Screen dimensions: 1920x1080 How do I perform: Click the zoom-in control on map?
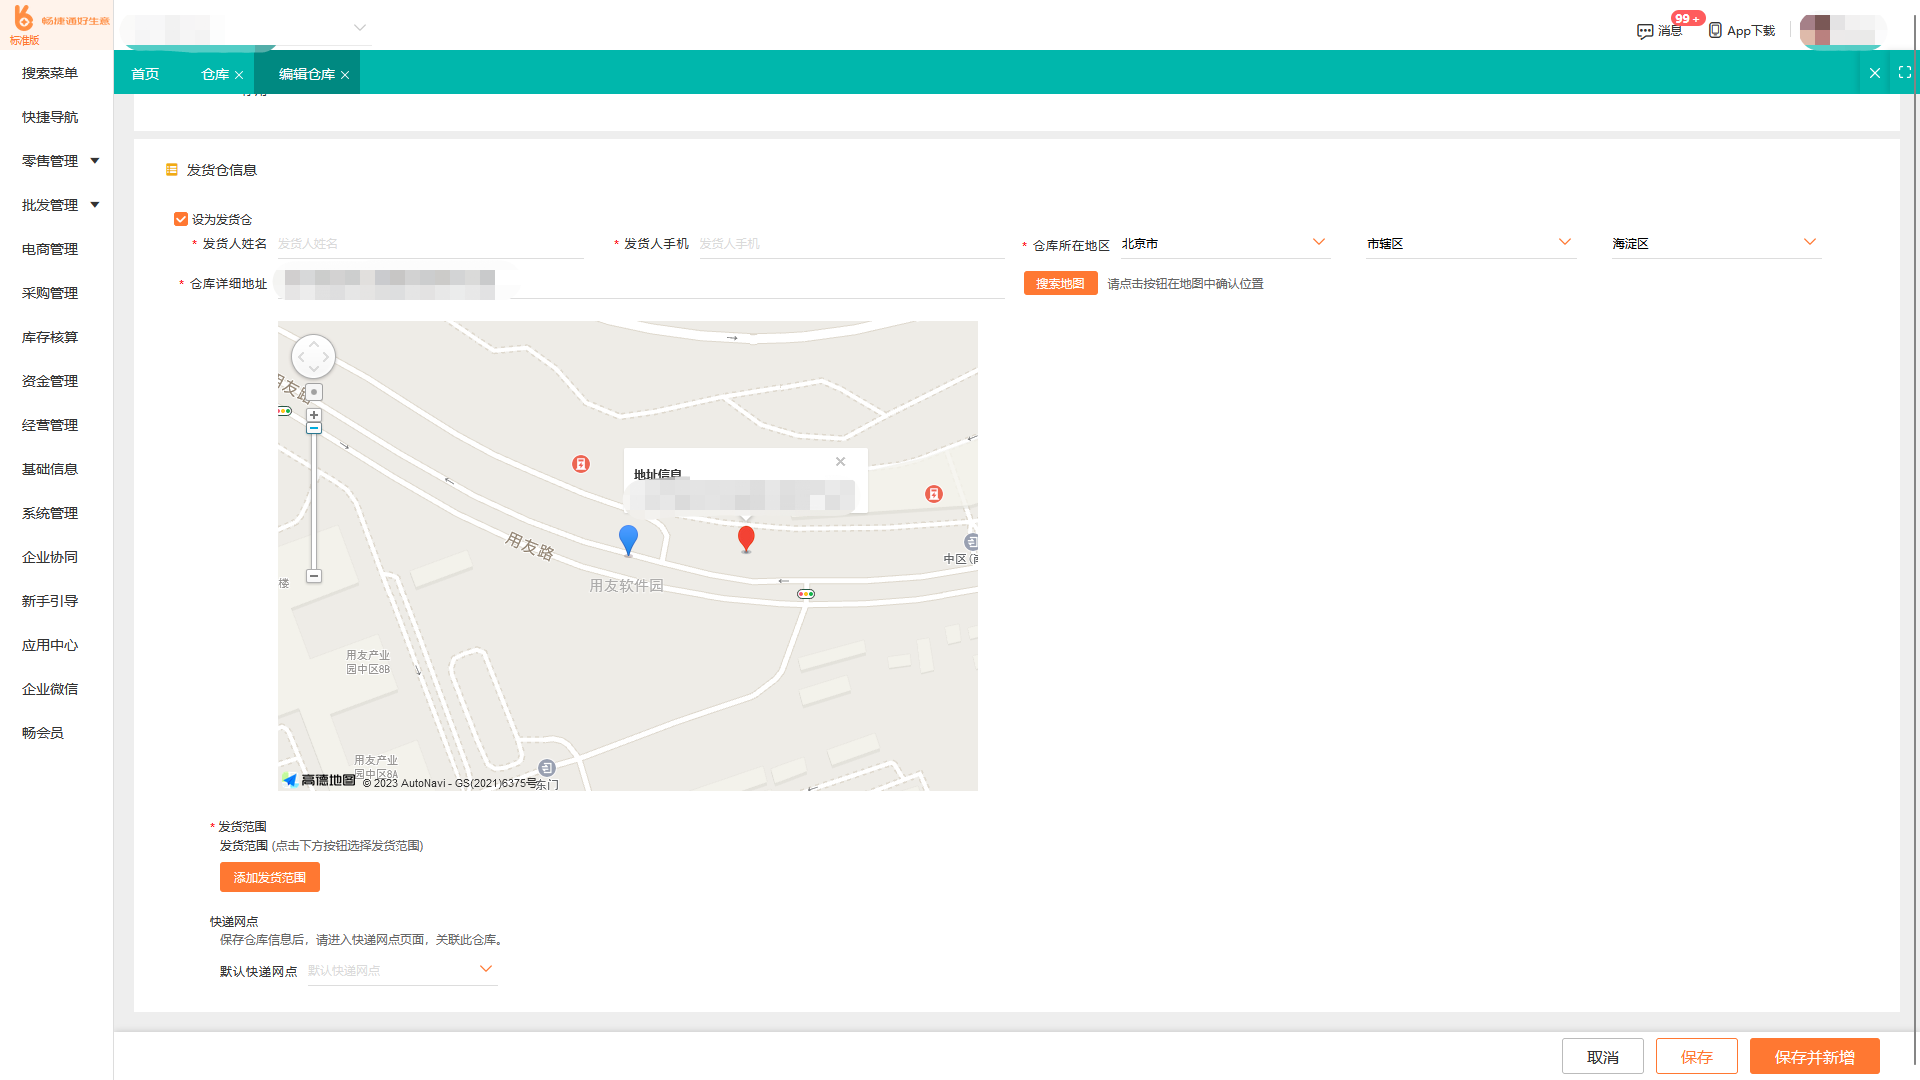[313, 415]
